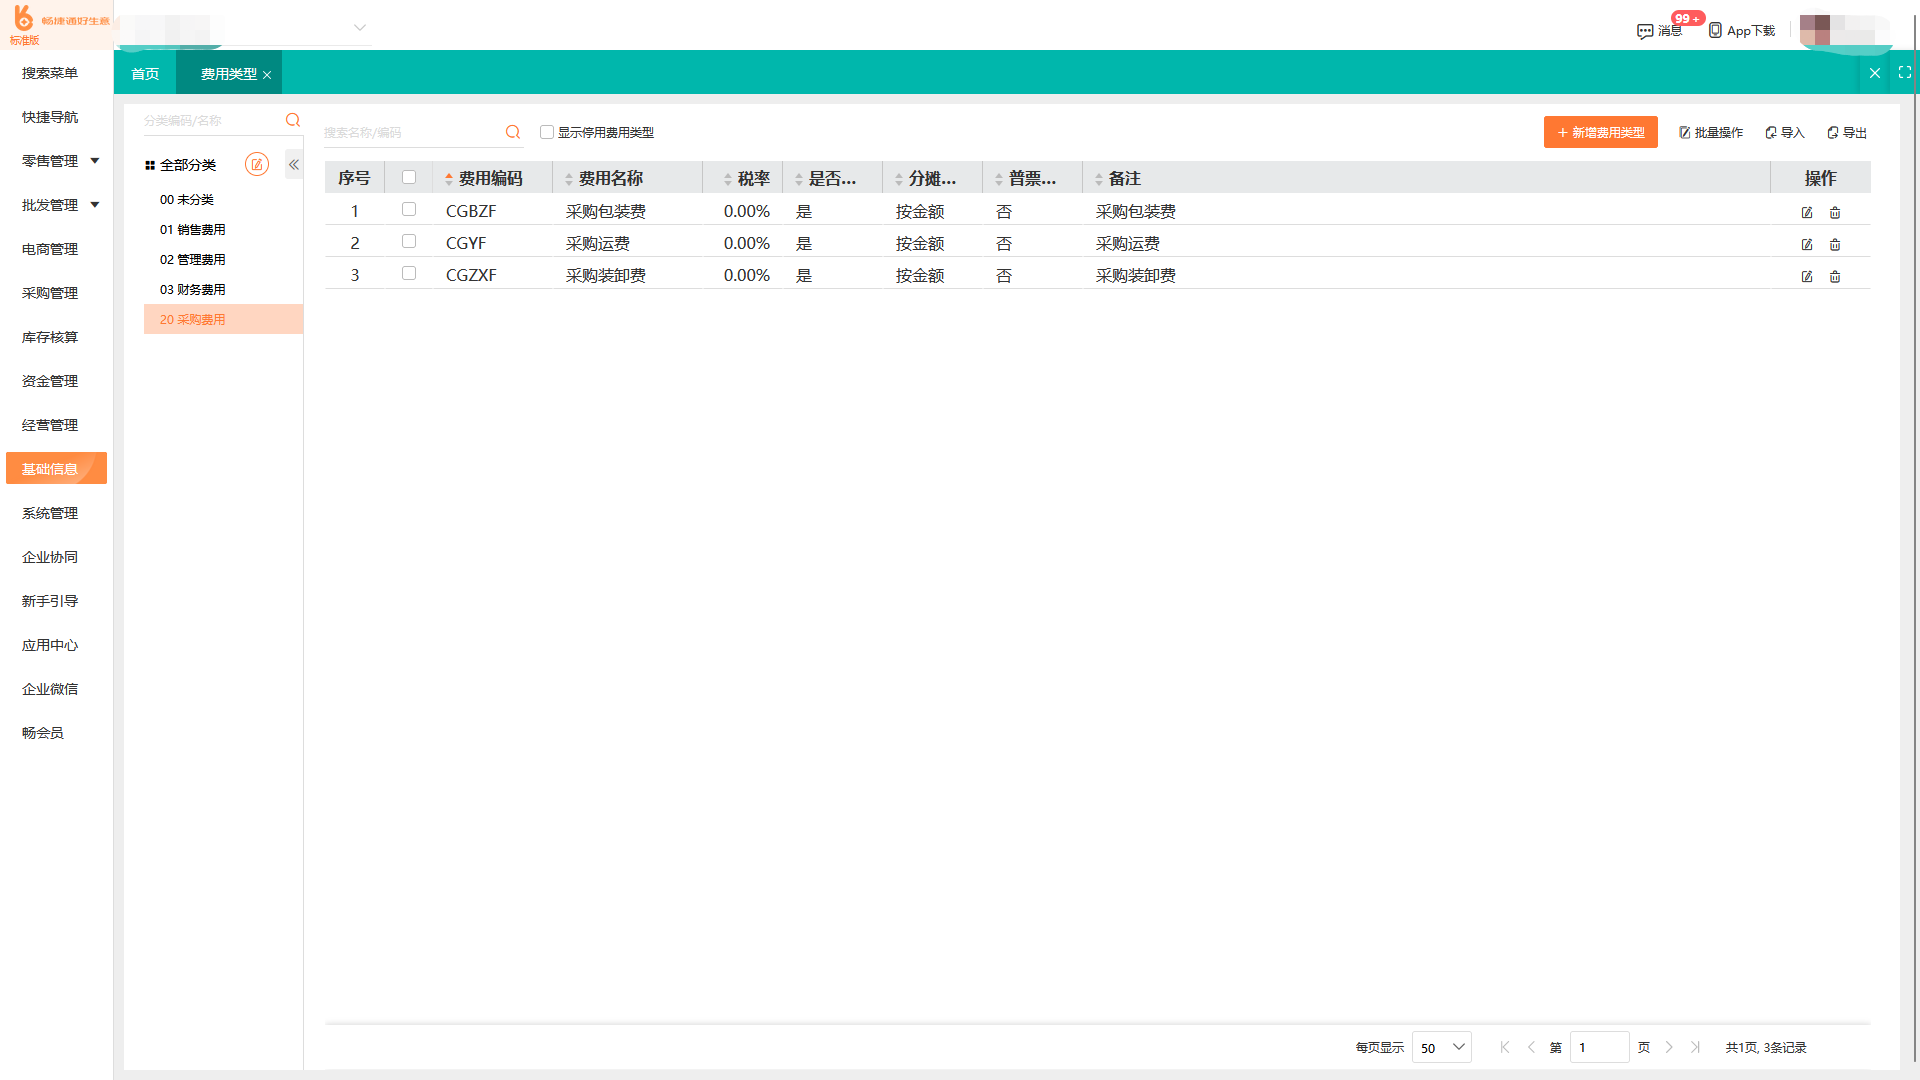The height and width of the screenshot is (1080, 1920).
Task: Click the edit icon for 采购包装费
Action: click(1807, 212)
